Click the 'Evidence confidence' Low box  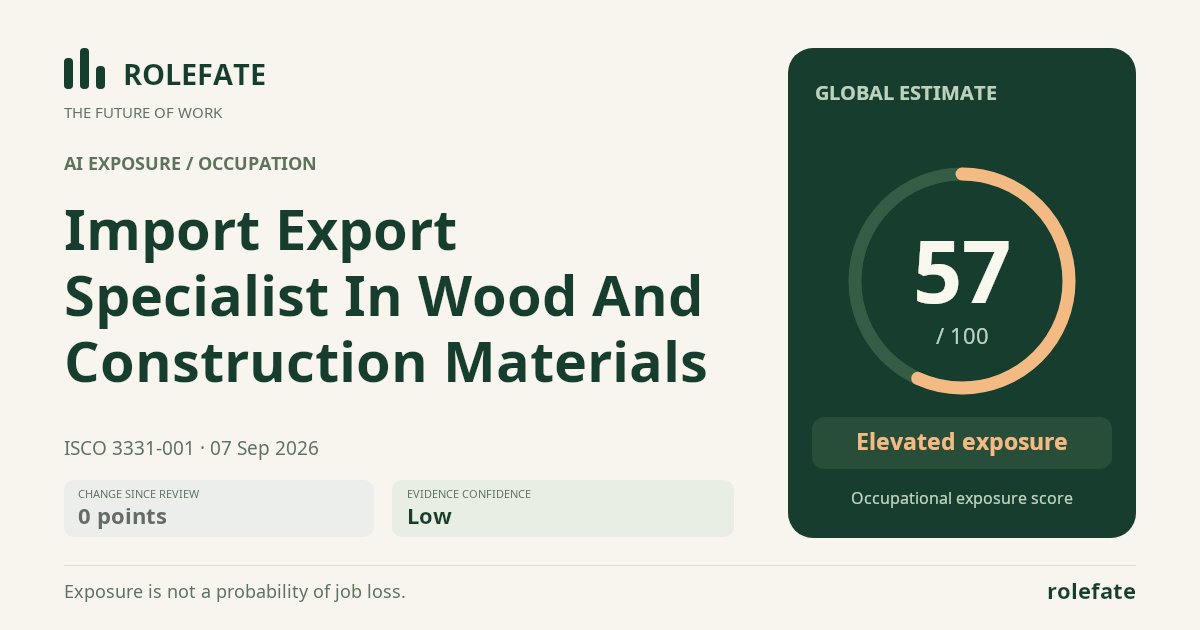[x=563, y=508]
